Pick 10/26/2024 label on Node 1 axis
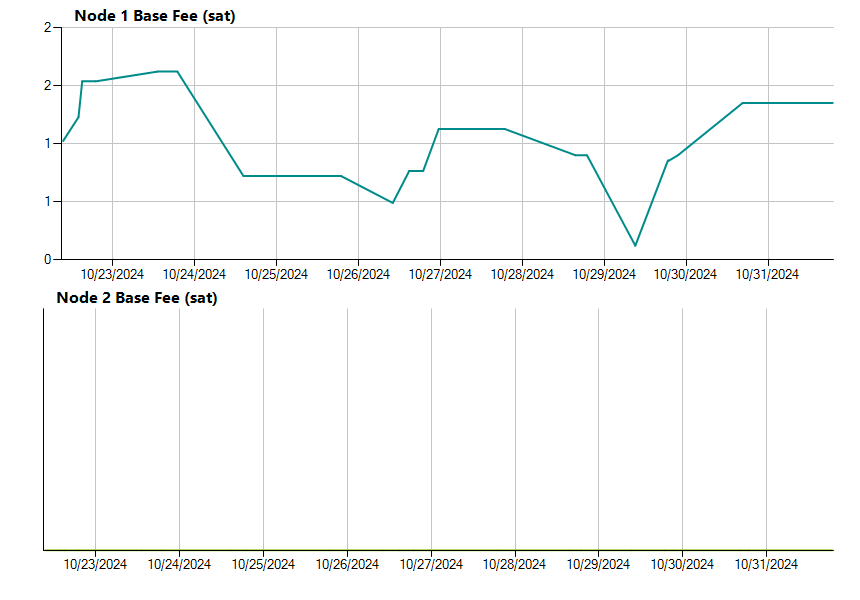Viewport: 860px width, 600px height. pos(358,274)
